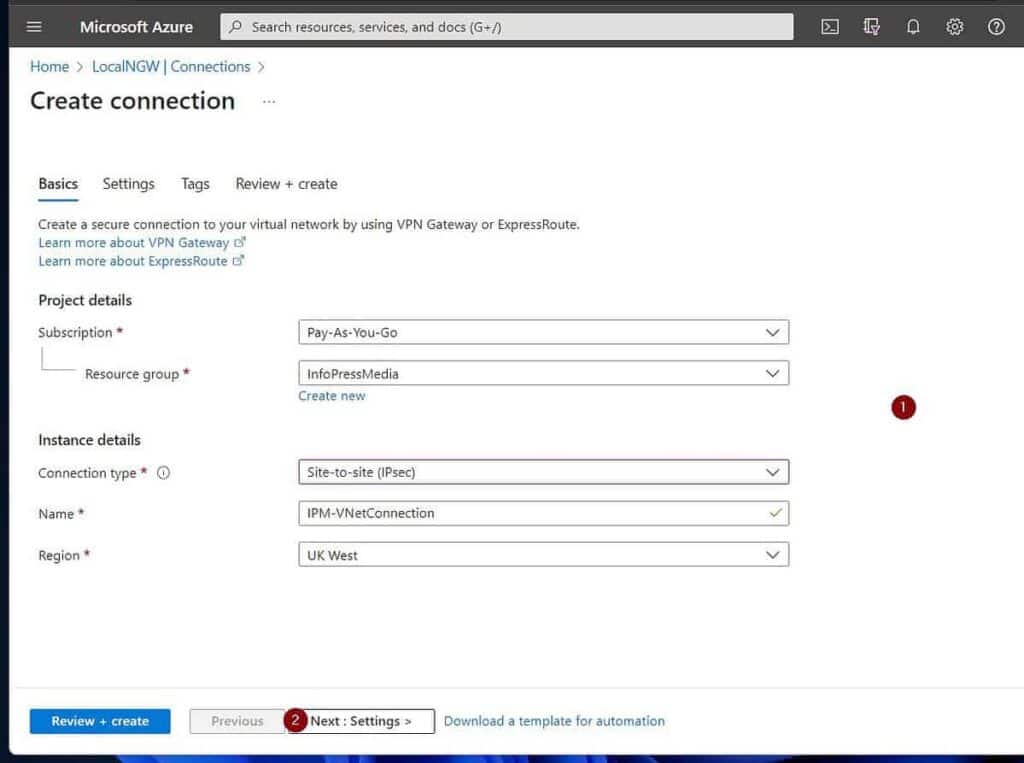Select the Basics tab
The height and width of the screenshot is (763, 1024).
tap(58, 184)
